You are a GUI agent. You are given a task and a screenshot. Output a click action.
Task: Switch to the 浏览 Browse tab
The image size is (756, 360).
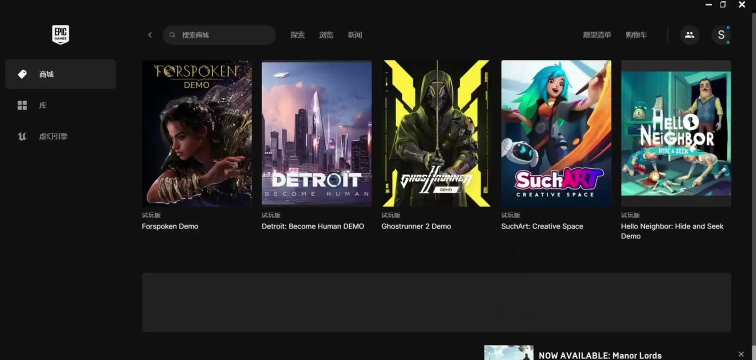tap(326, 35)
